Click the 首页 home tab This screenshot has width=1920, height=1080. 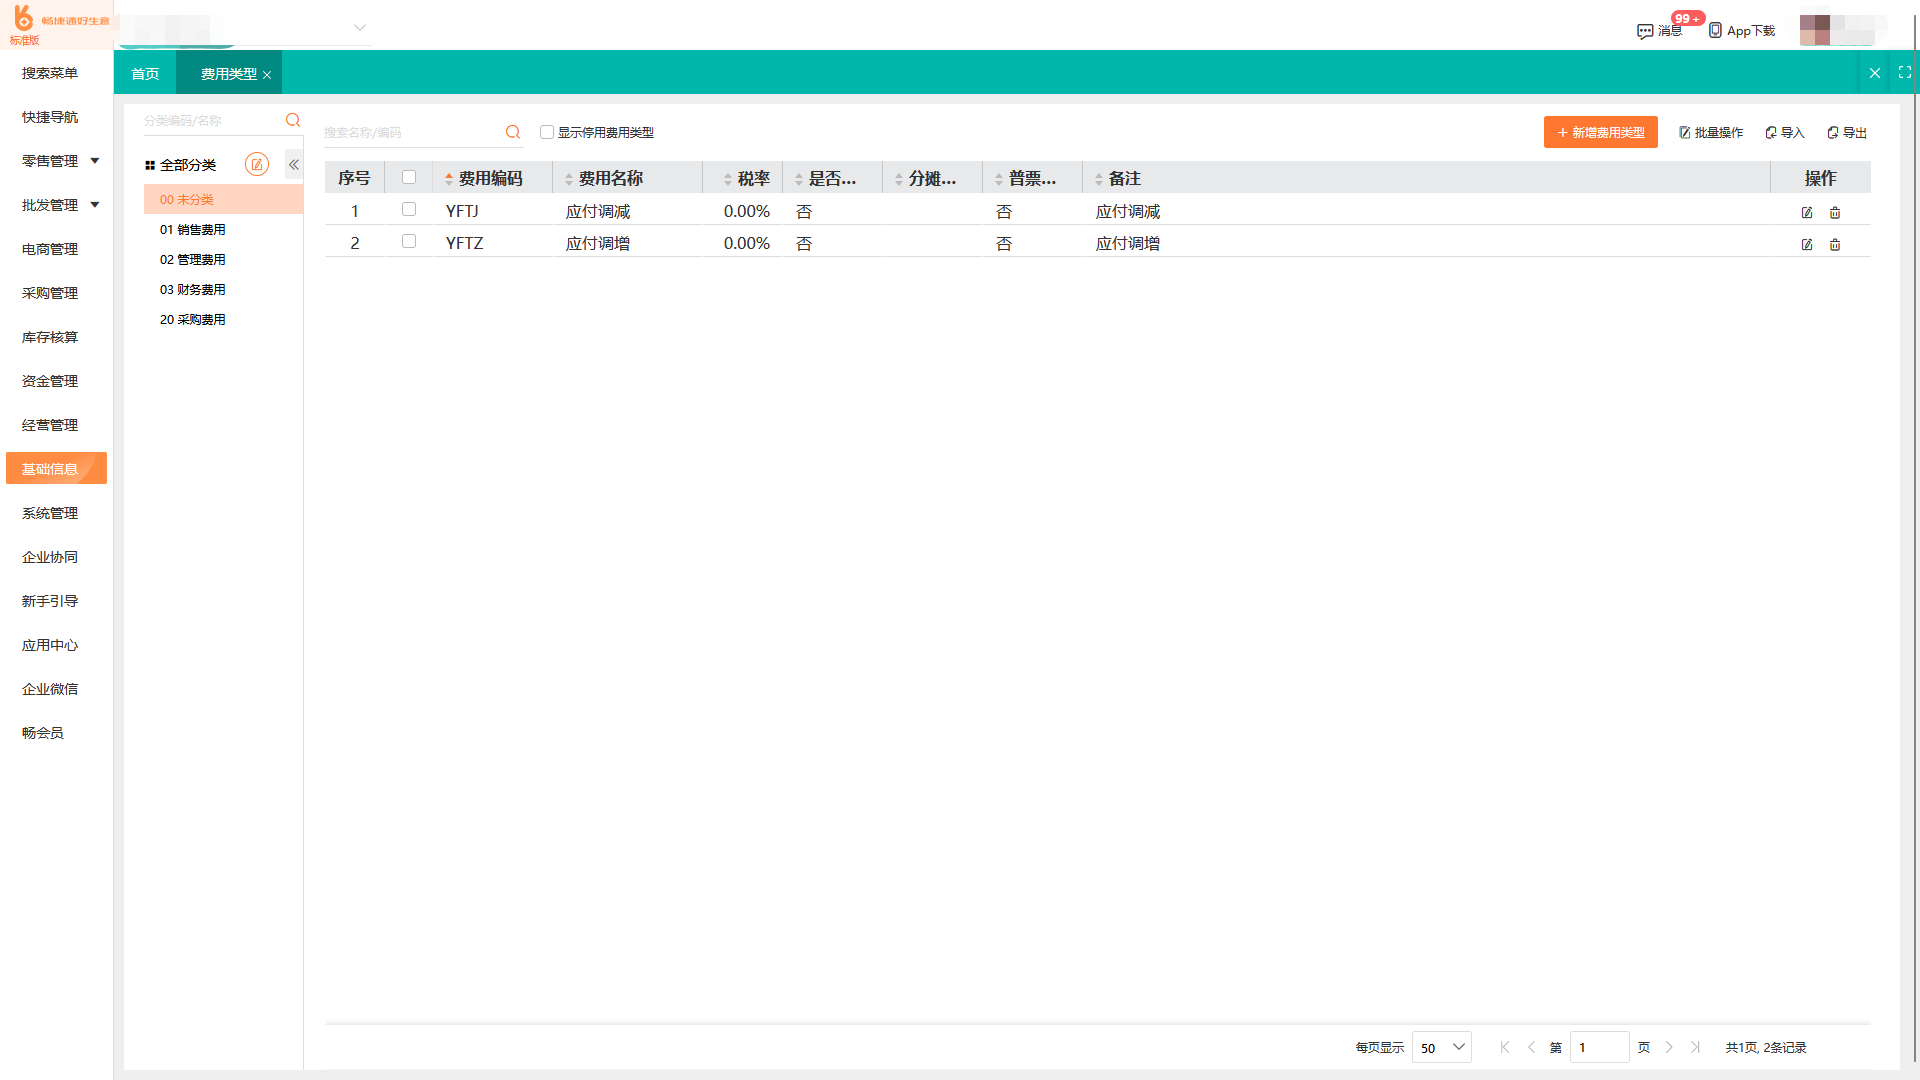pos(145,73)
